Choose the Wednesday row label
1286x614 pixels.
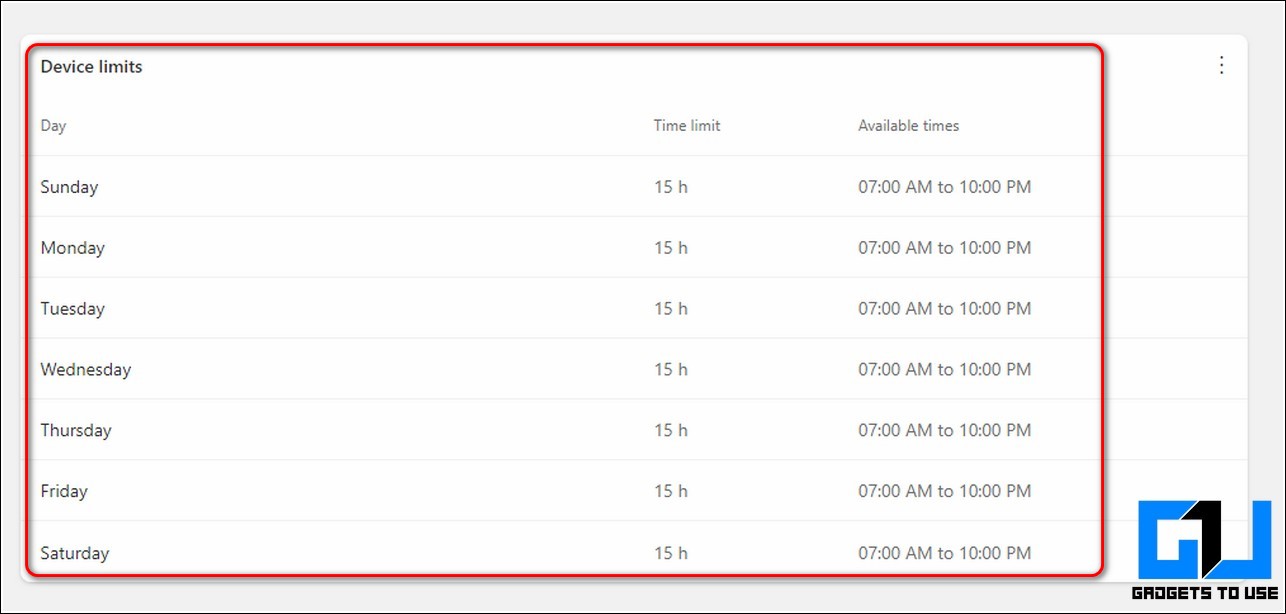[x=85, y=370]
